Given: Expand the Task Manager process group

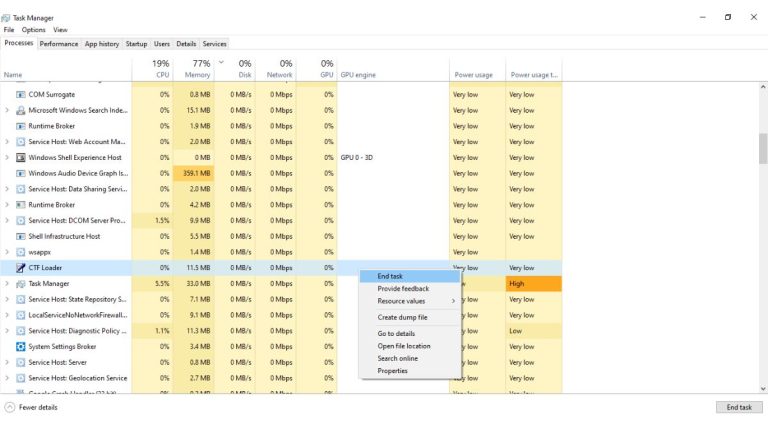Looking at the screenshot, I should click(7, 284).
